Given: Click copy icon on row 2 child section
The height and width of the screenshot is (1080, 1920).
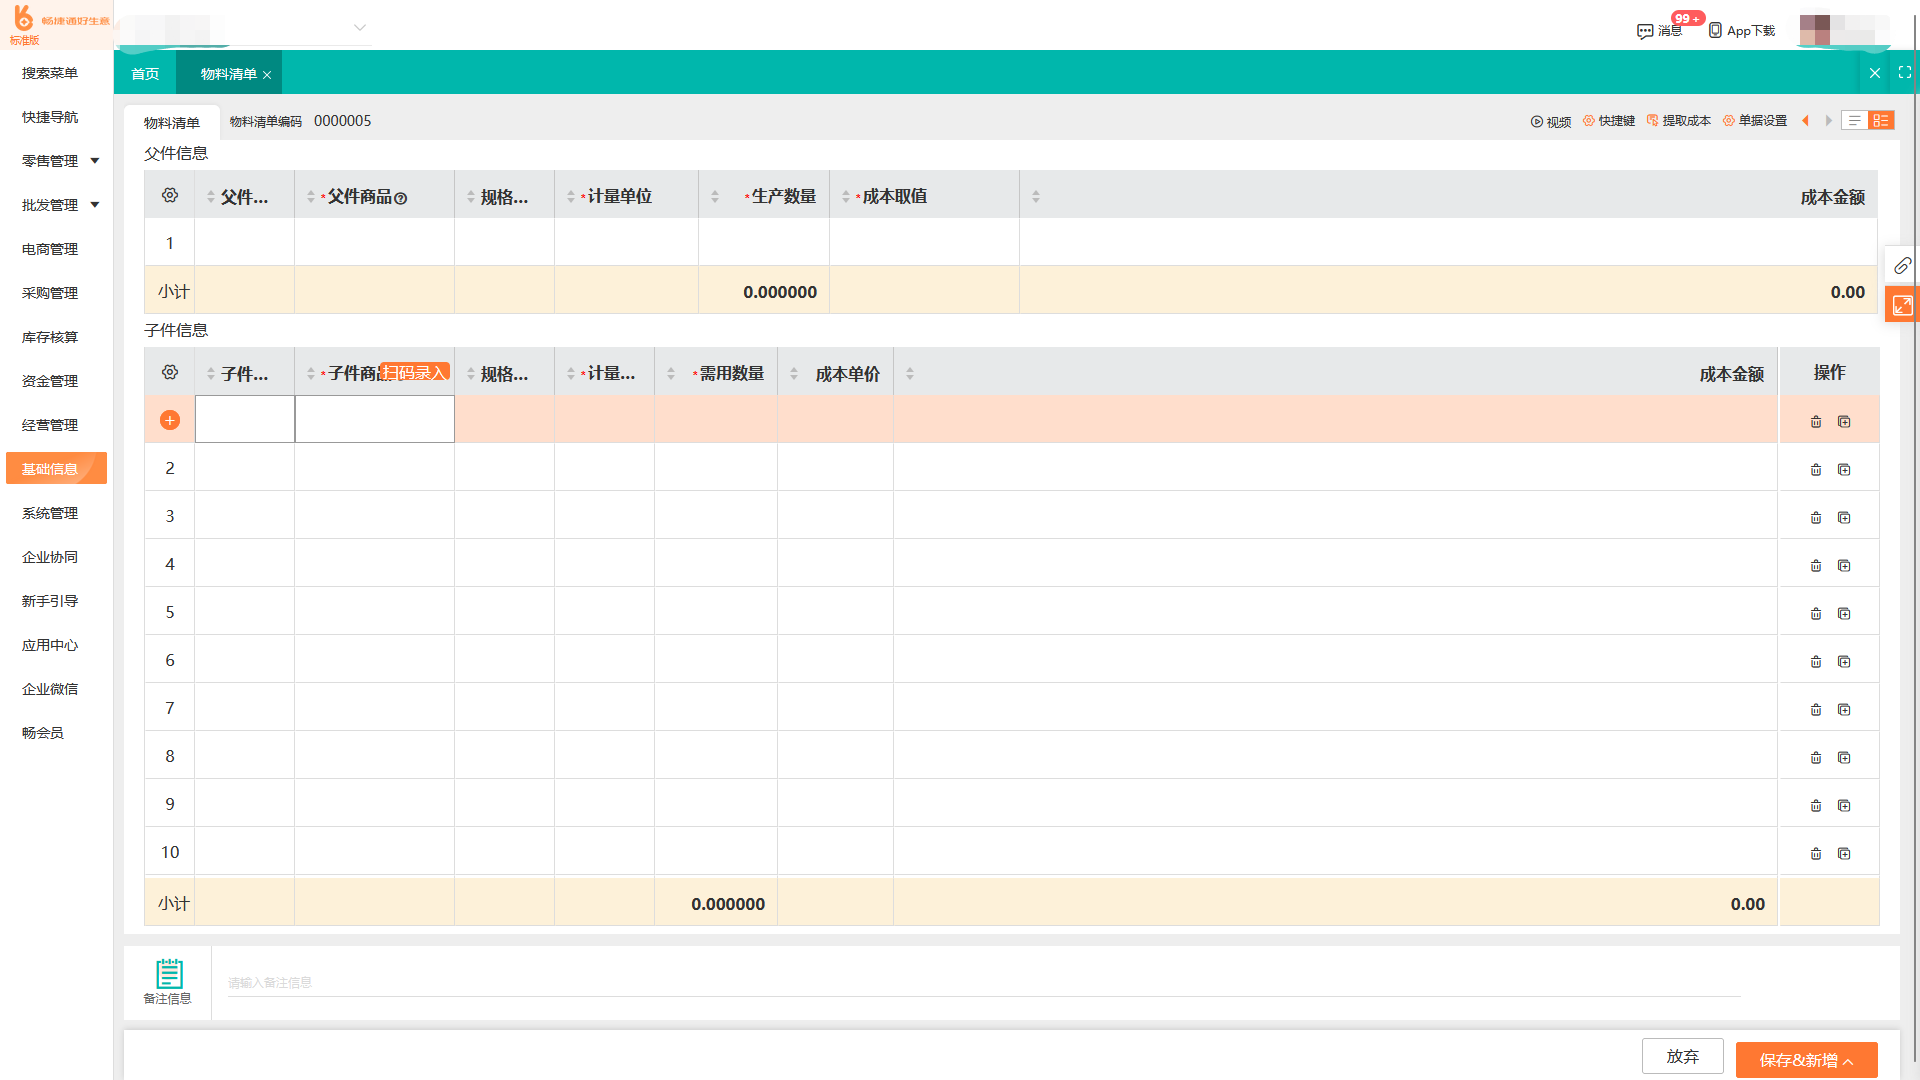Looking at the screenshot, I should coord(1844,469).
